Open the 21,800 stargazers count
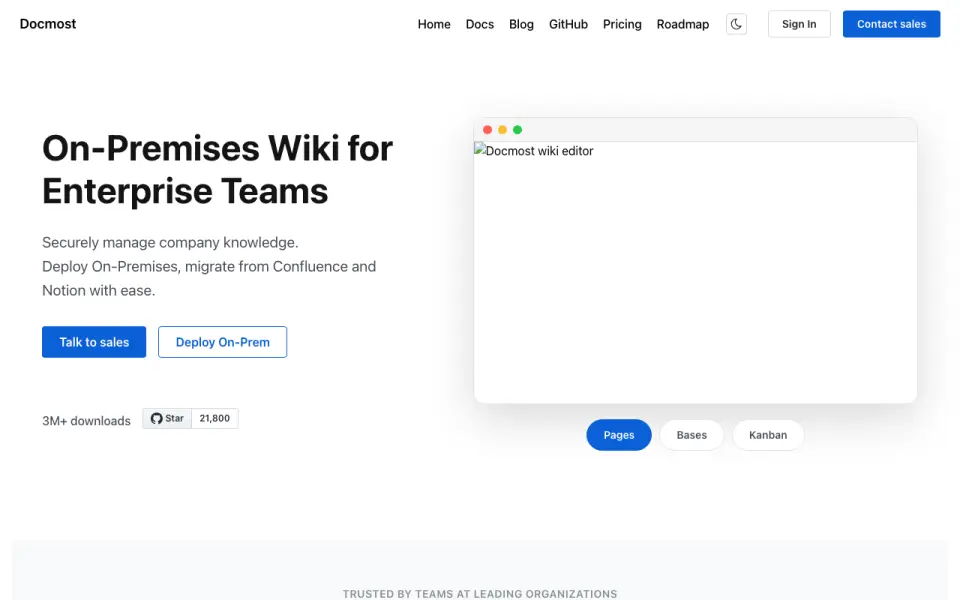 [215, 418]
